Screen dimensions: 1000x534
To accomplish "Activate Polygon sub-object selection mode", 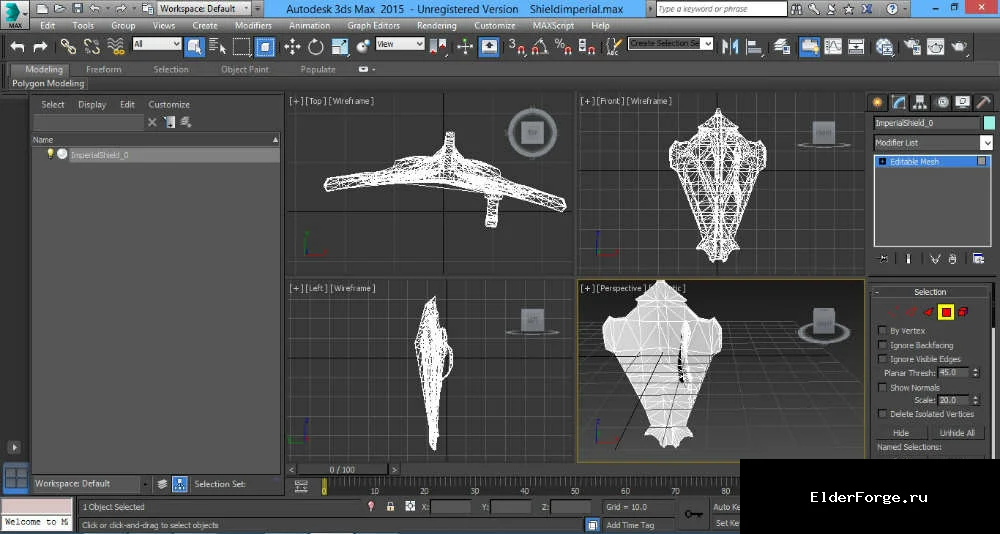I will [945, 312].
